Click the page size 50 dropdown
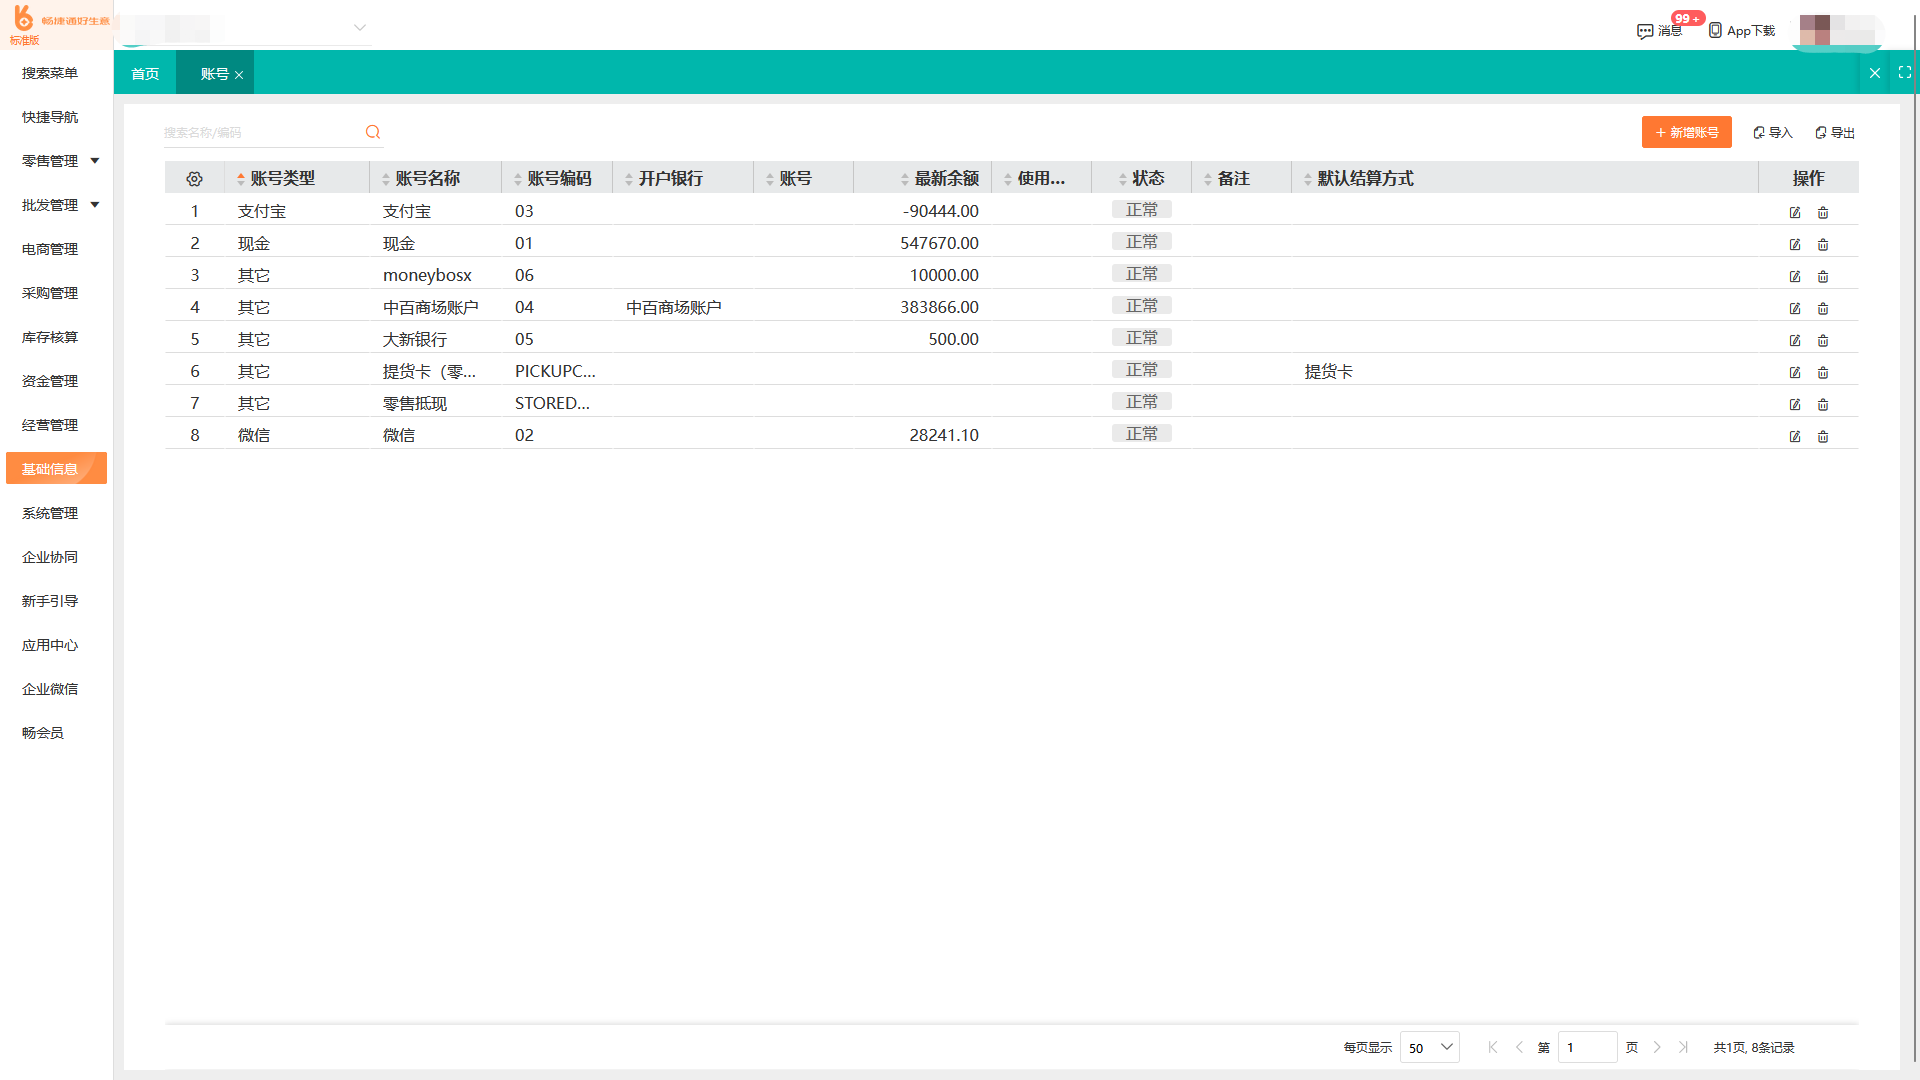Screen dimensions: 1920x1080 [x=1428, y=1046]
